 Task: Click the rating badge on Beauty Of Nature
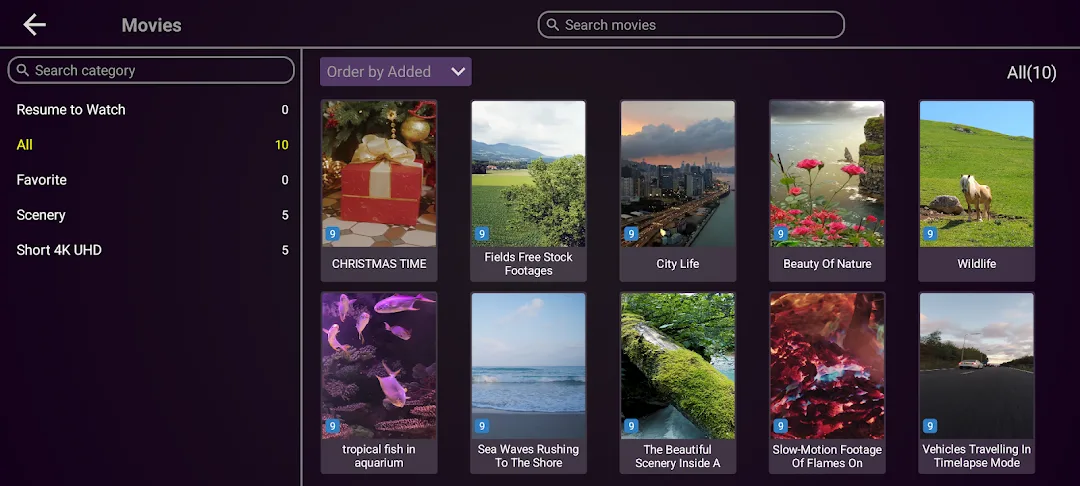tap(781, 234)
